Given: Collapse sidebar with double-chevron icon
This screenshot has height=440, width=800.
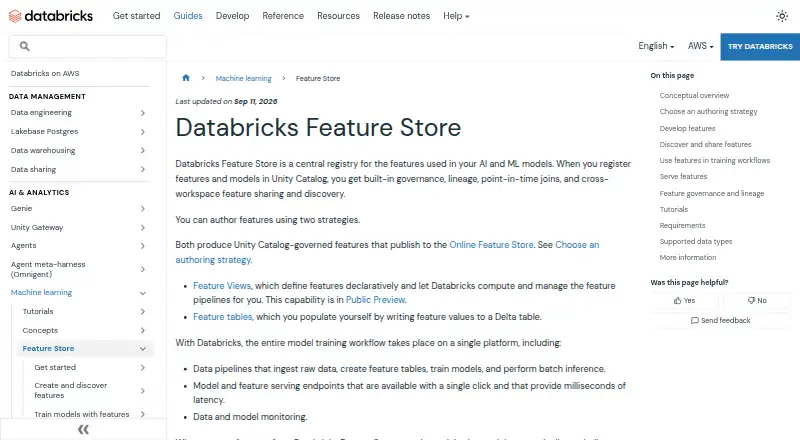Looking at the screenshot, I should click(x=83, y=429).
